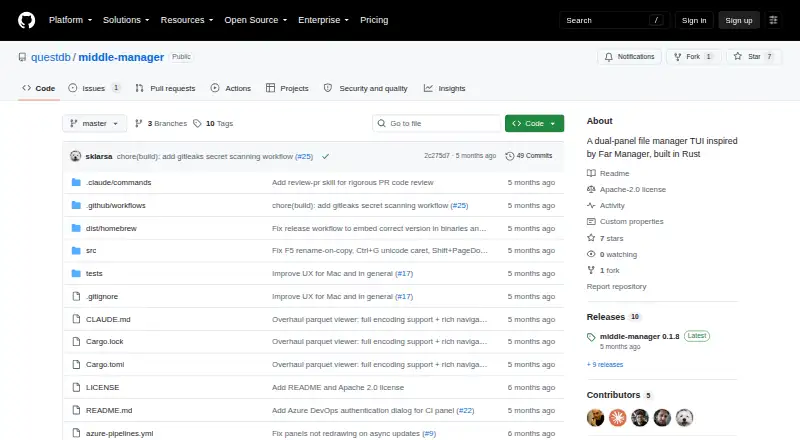Click the .claude/commands folder icon
The width and height of the screenshot is (800, 440).
pos(76,182)
